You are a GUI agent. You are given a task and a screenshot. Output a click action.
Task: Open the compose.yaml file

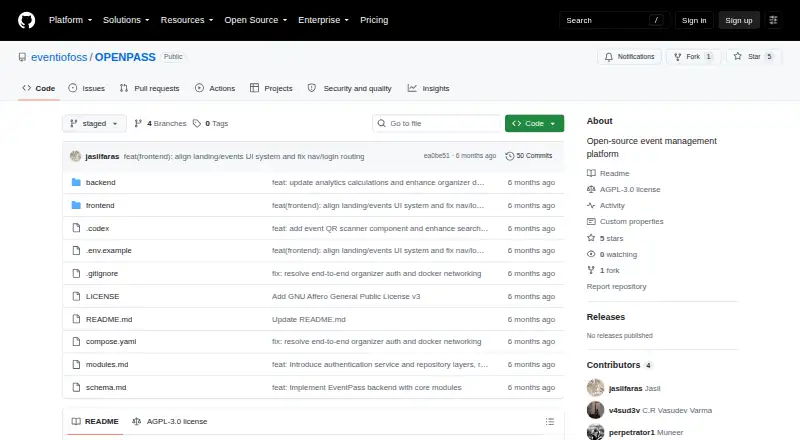pos(111,341)
